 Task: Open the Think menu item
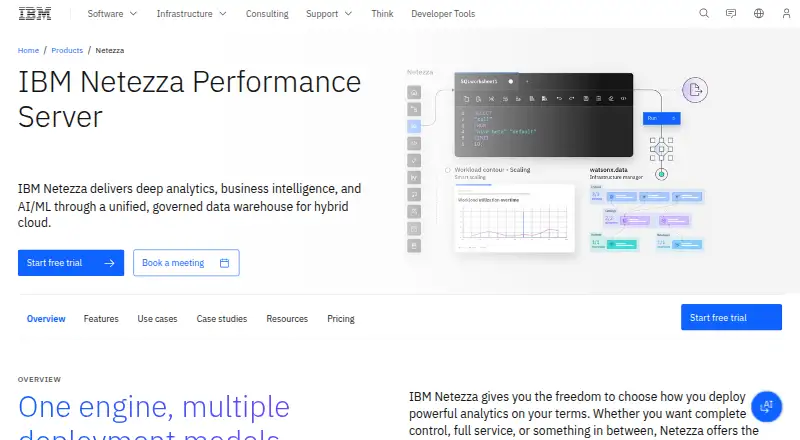[x=382, y=14]
